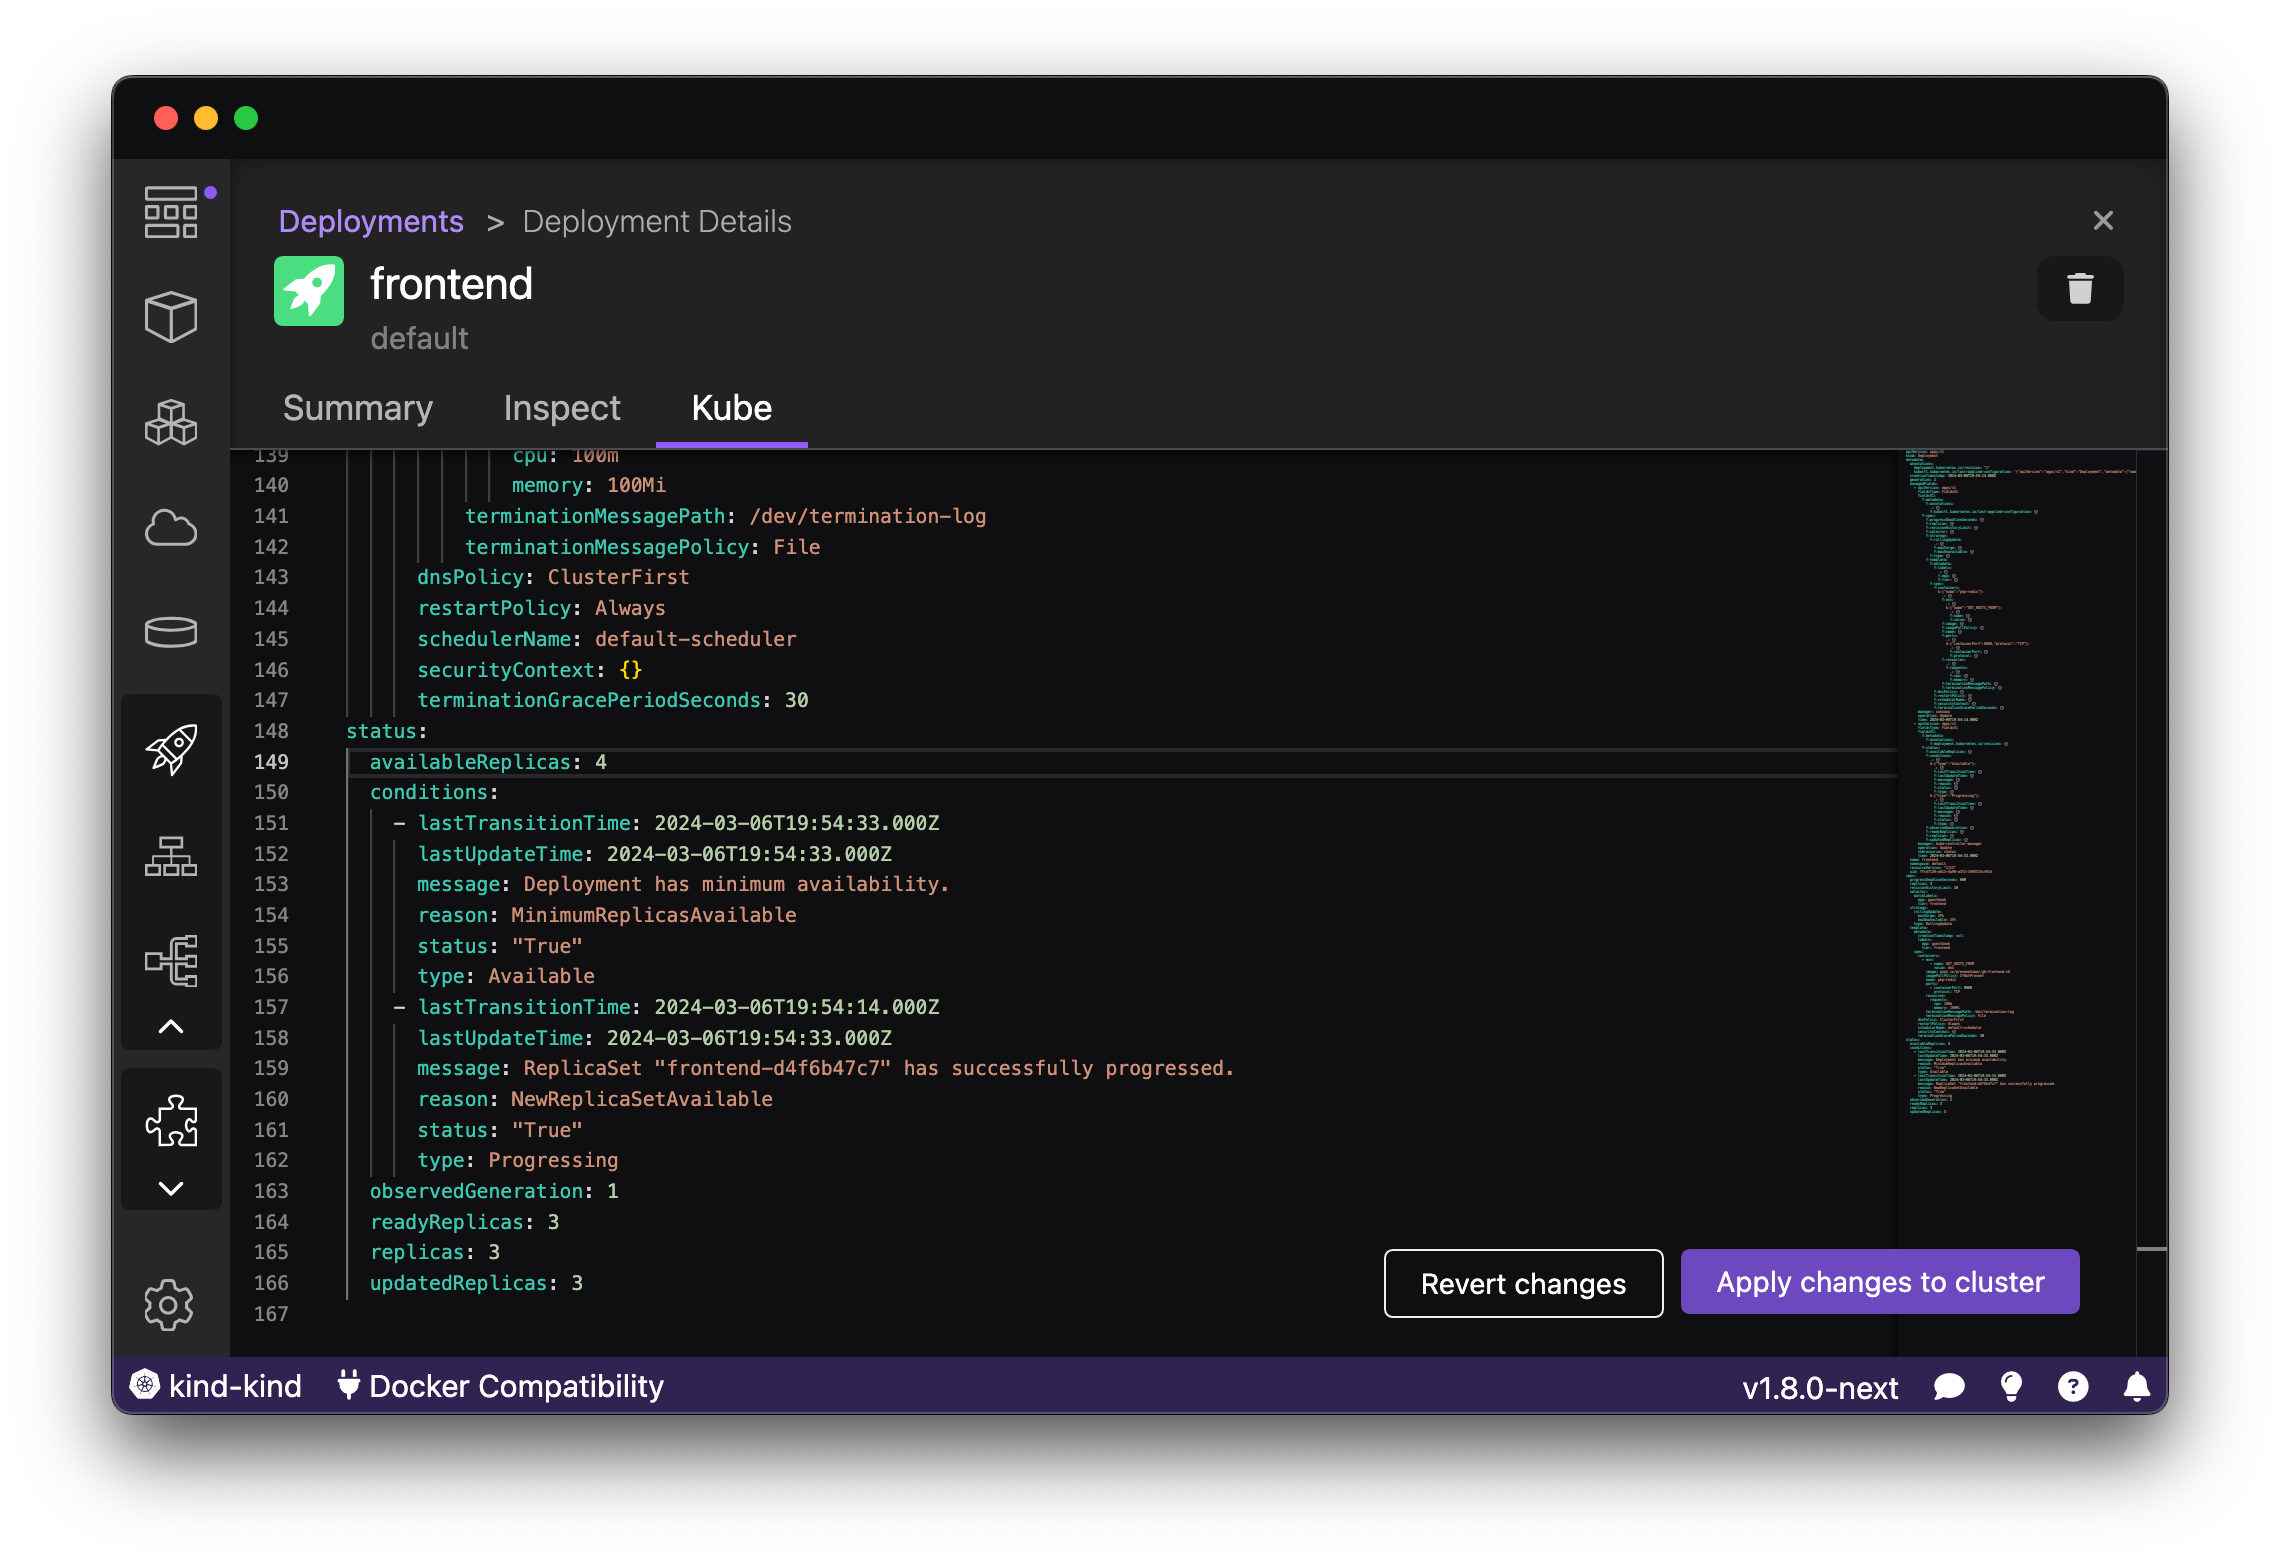Click the Revert changes button
The image size is (2280, 1562).
point(1521,1281)
